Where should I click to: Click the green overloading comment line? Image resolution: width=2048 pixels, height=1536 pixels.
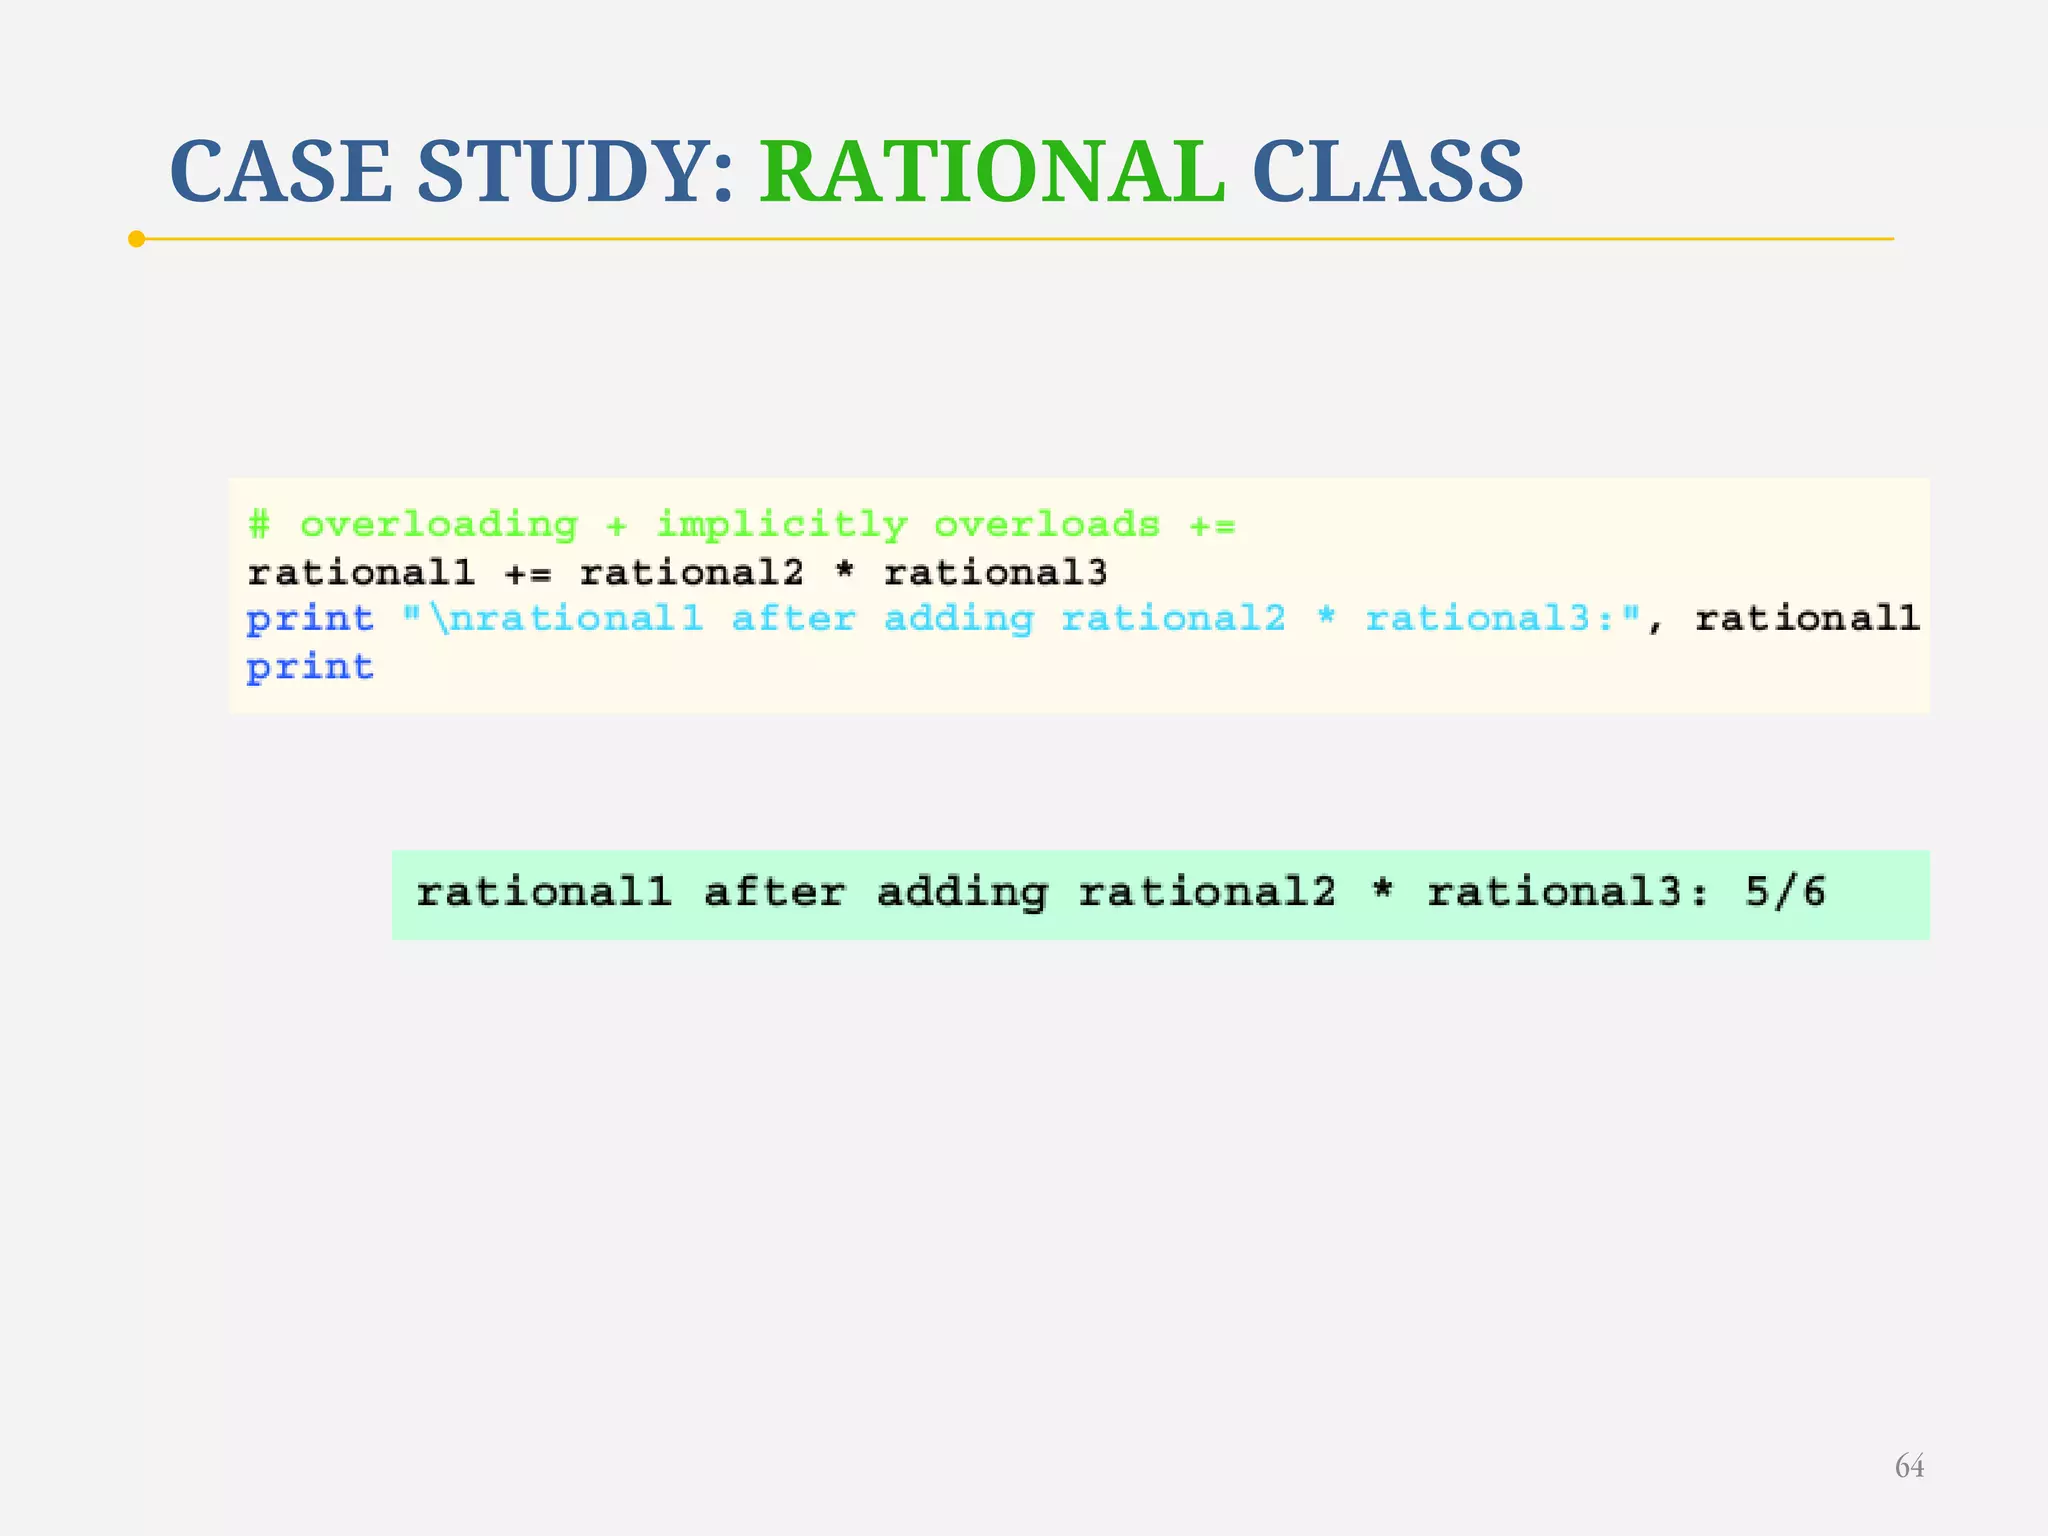(x=741, y=524)
